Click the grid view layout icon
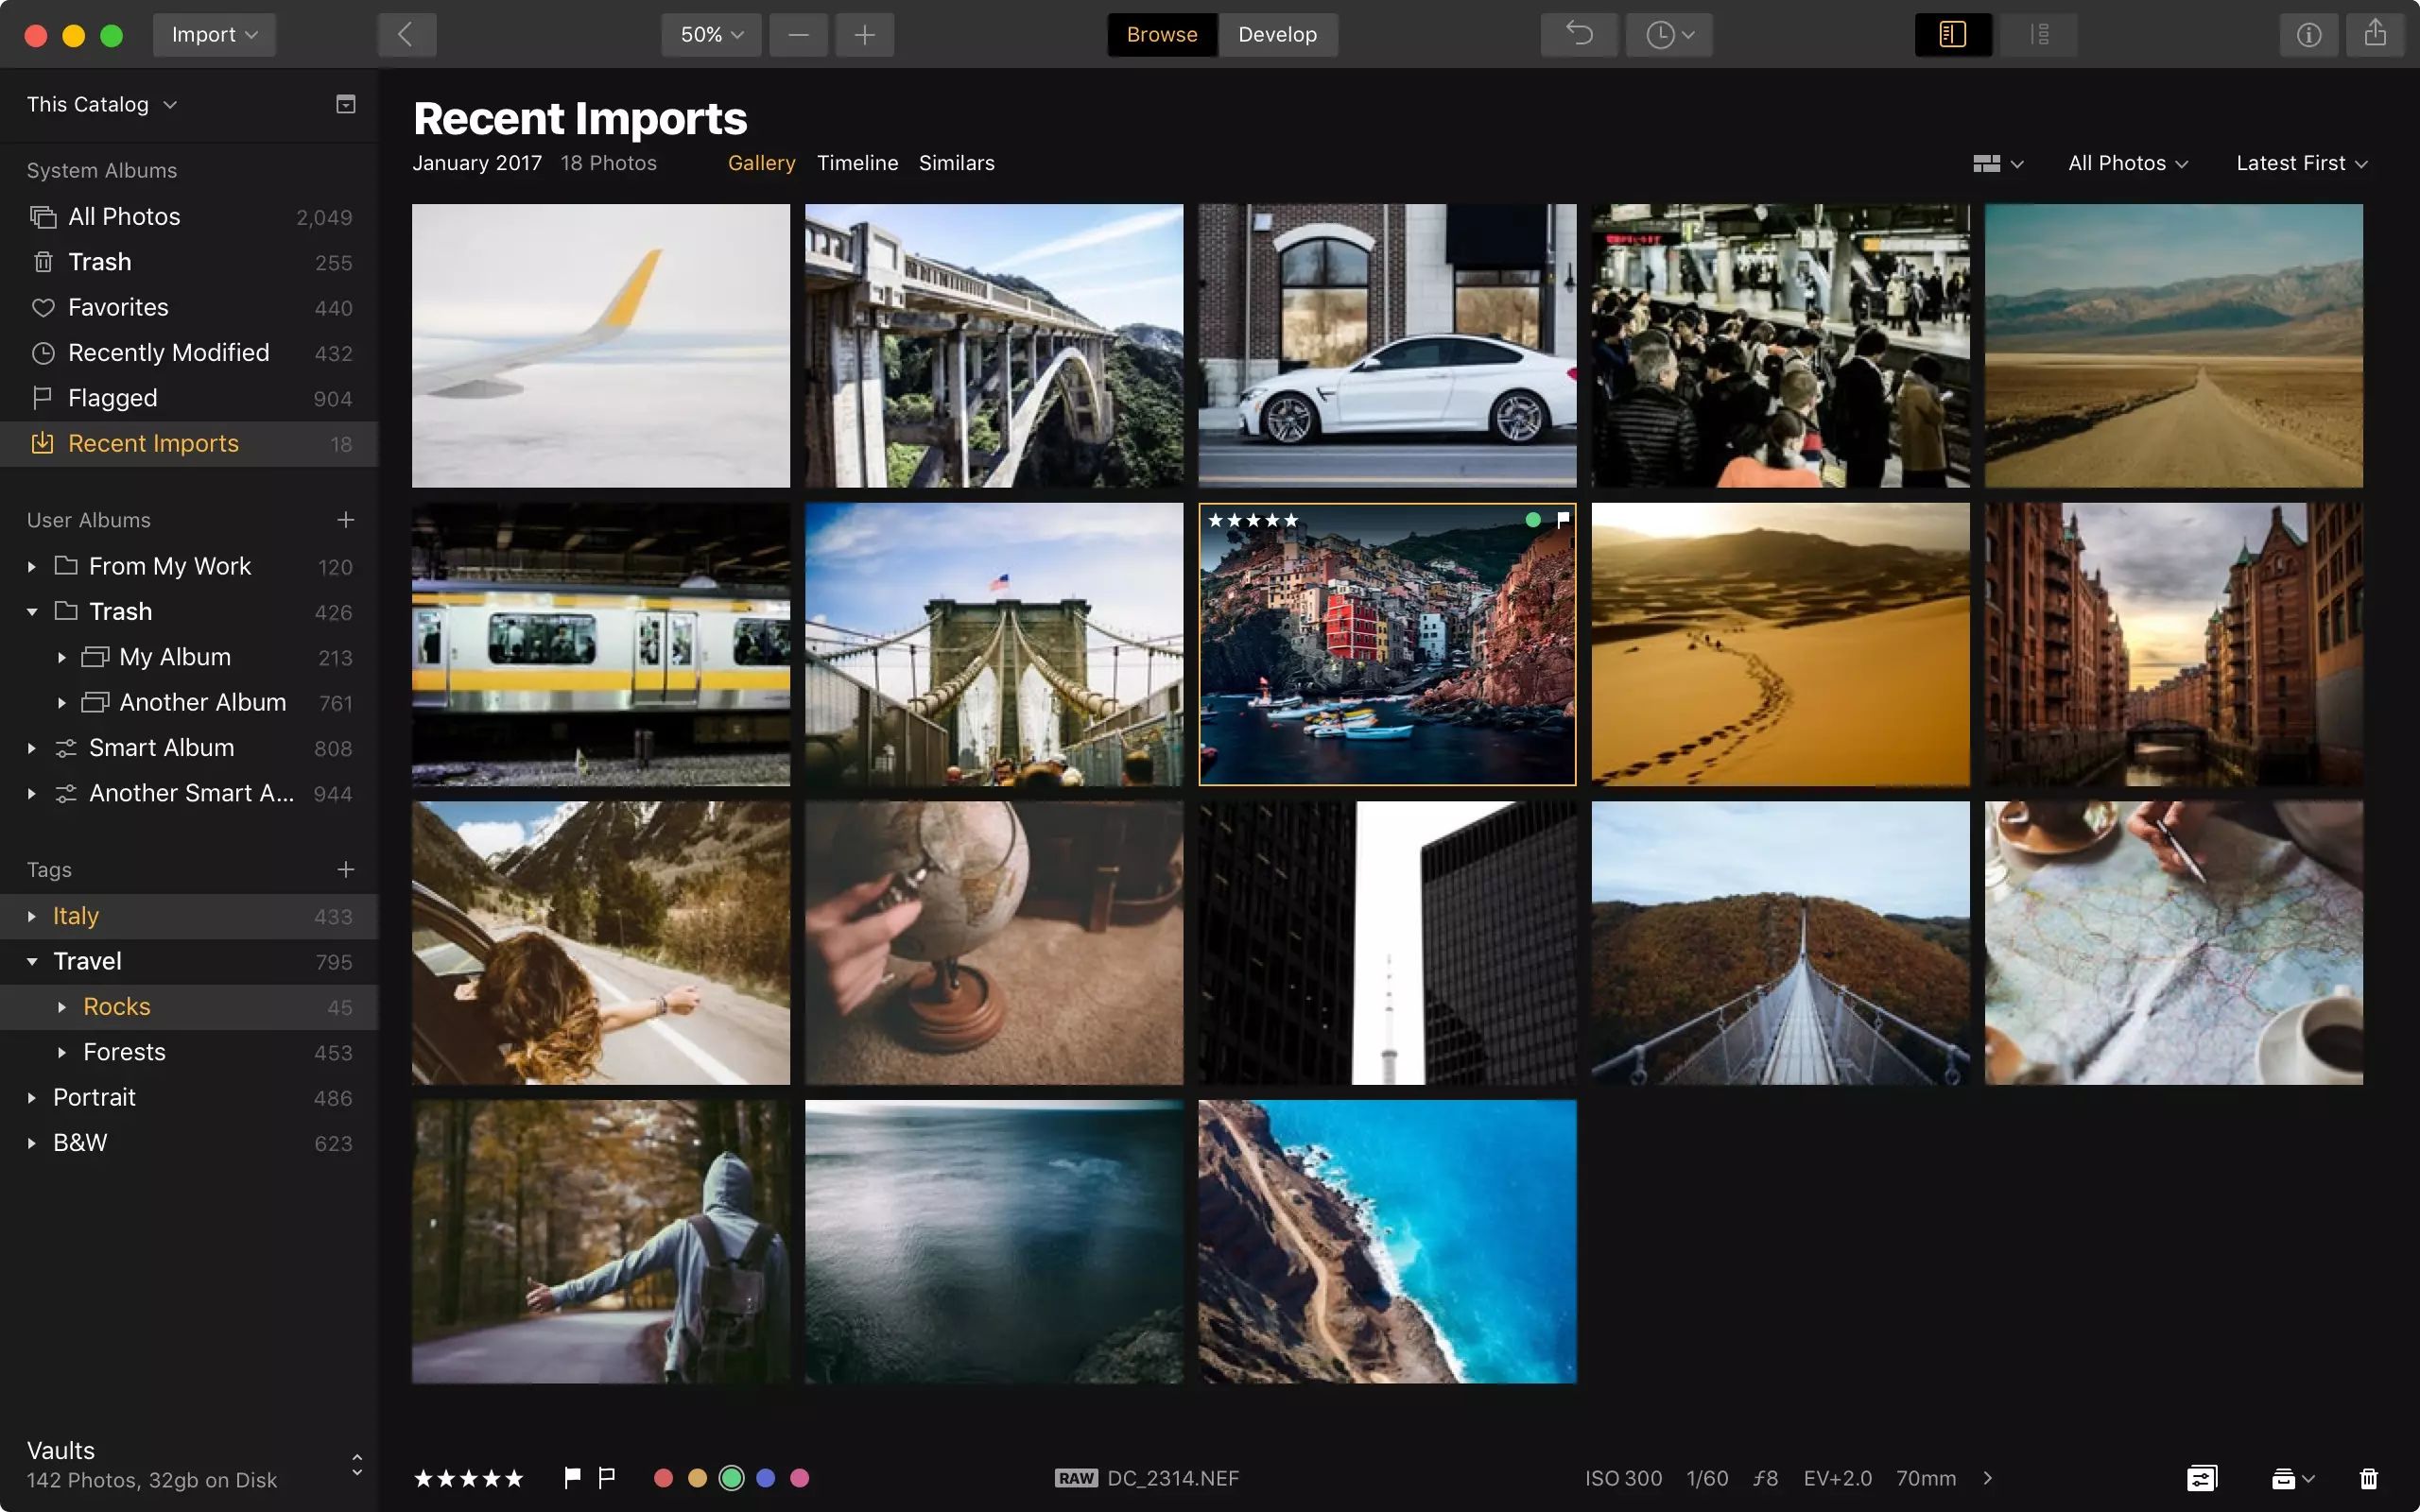2420x1512 pixels. 1984,163
